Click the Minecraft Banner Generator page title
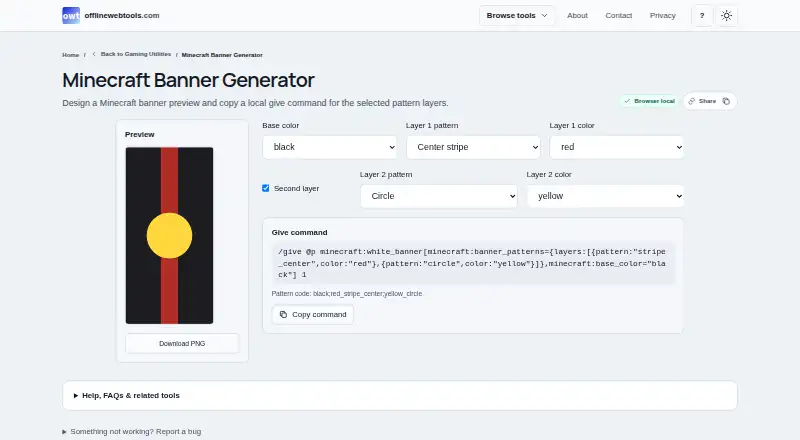The height and width of the screenshot is (440, 800). click(188, 80)
